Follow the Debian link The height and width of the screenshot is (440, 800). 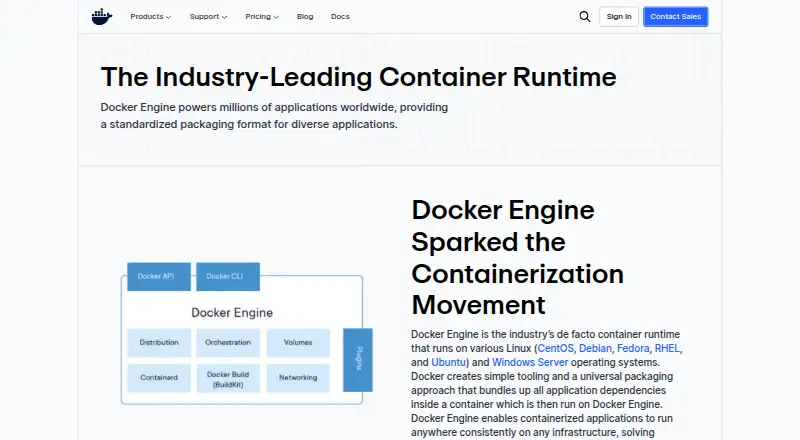[x=595, y=348]
